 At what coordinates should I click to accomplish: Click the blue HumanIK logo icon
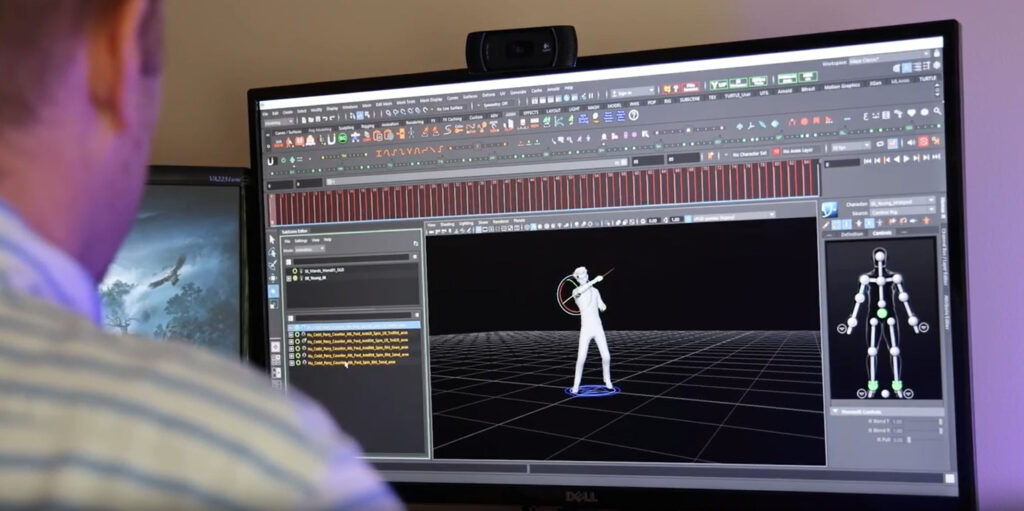point(829,210)
